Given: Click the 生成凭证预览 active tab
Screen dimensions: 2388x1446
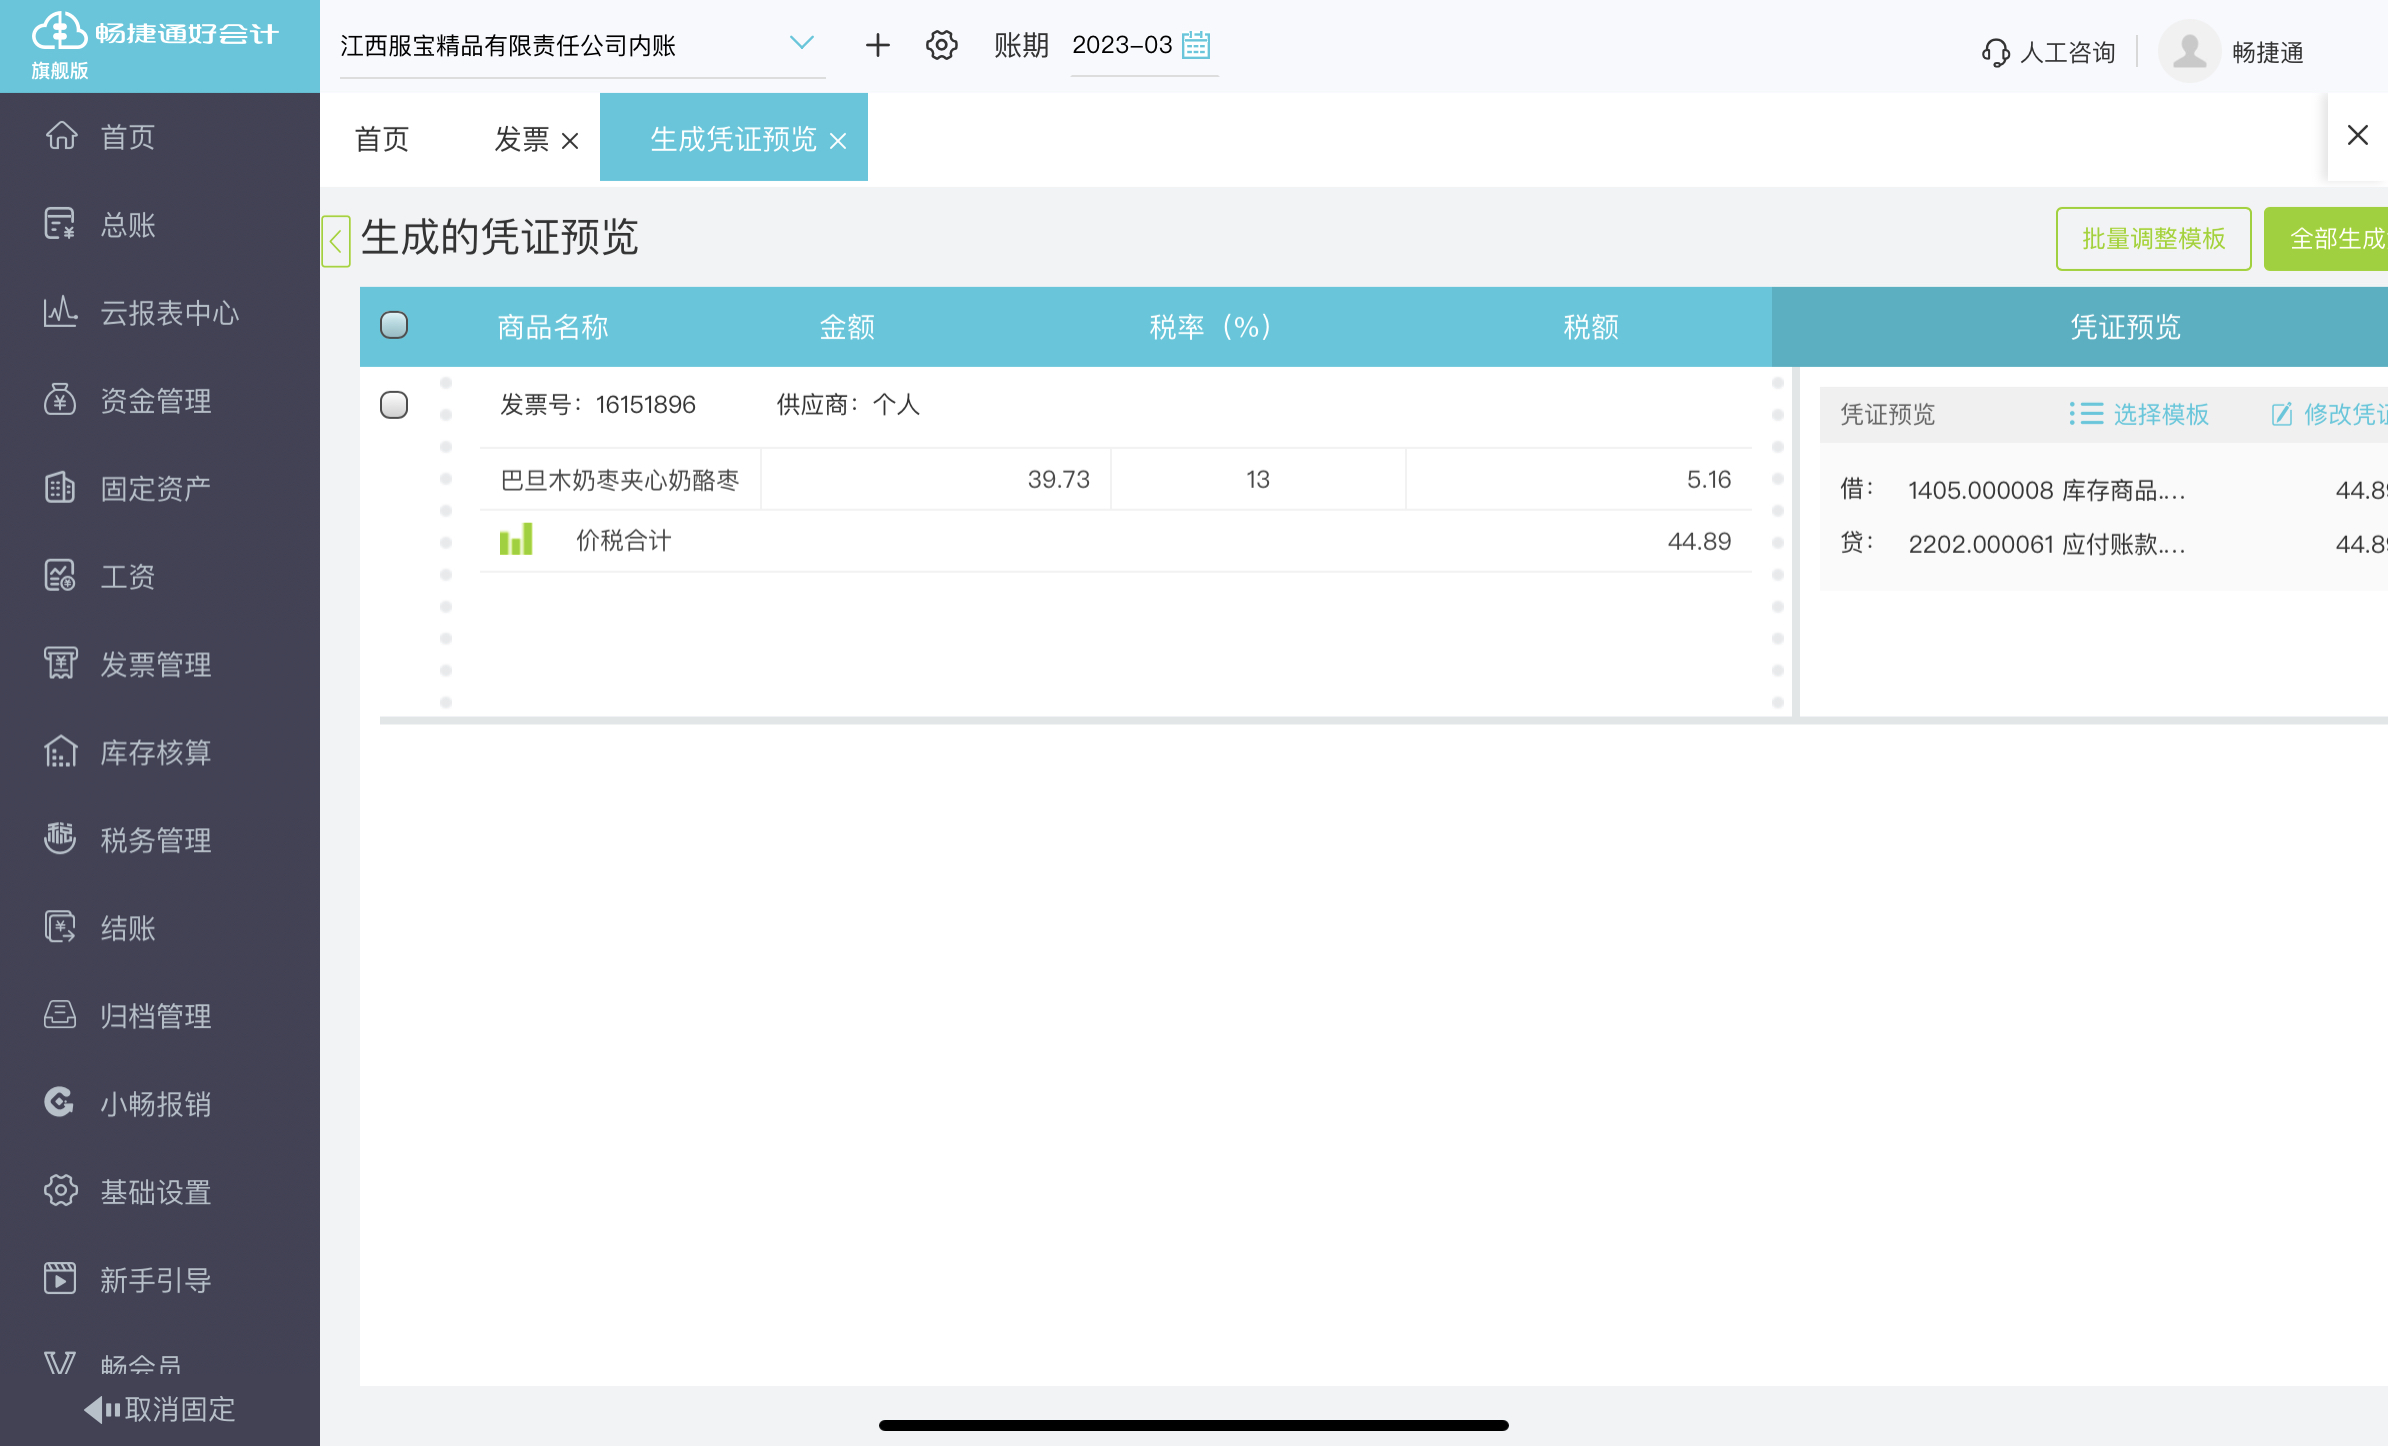Looking at the screenshot, I should click(733, 140).
